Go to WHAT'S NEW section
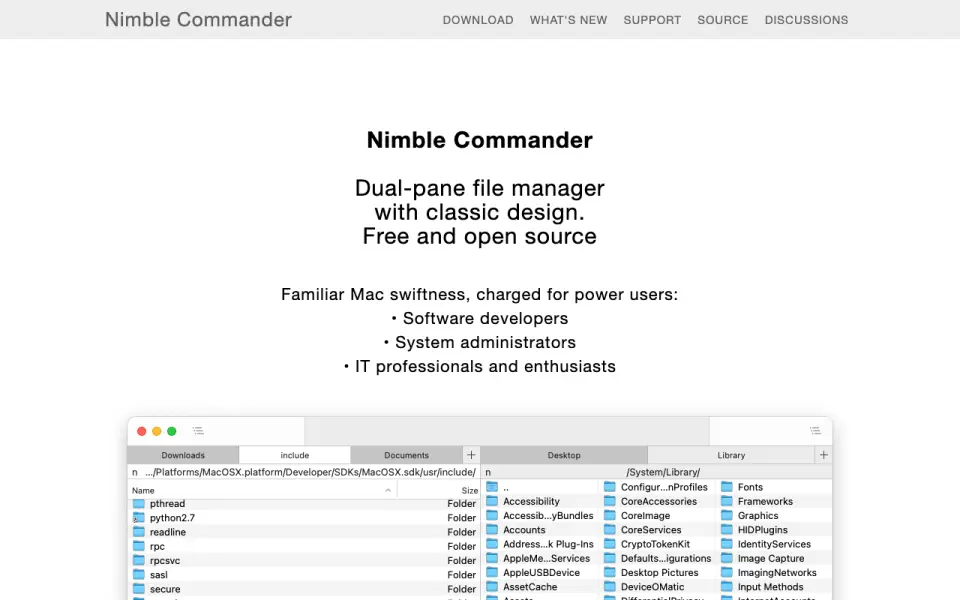Image resolution: width=960 pixels, height=600 pixels. pyautogui.click(x=568, y=20)
